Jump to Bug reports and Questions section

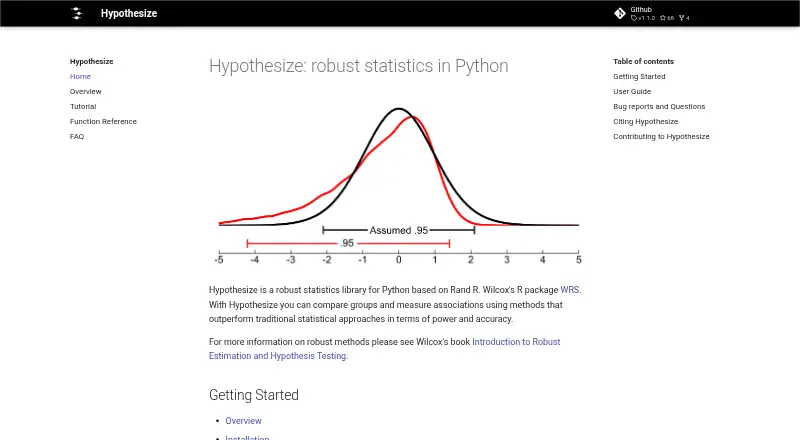tap(659, 106)
